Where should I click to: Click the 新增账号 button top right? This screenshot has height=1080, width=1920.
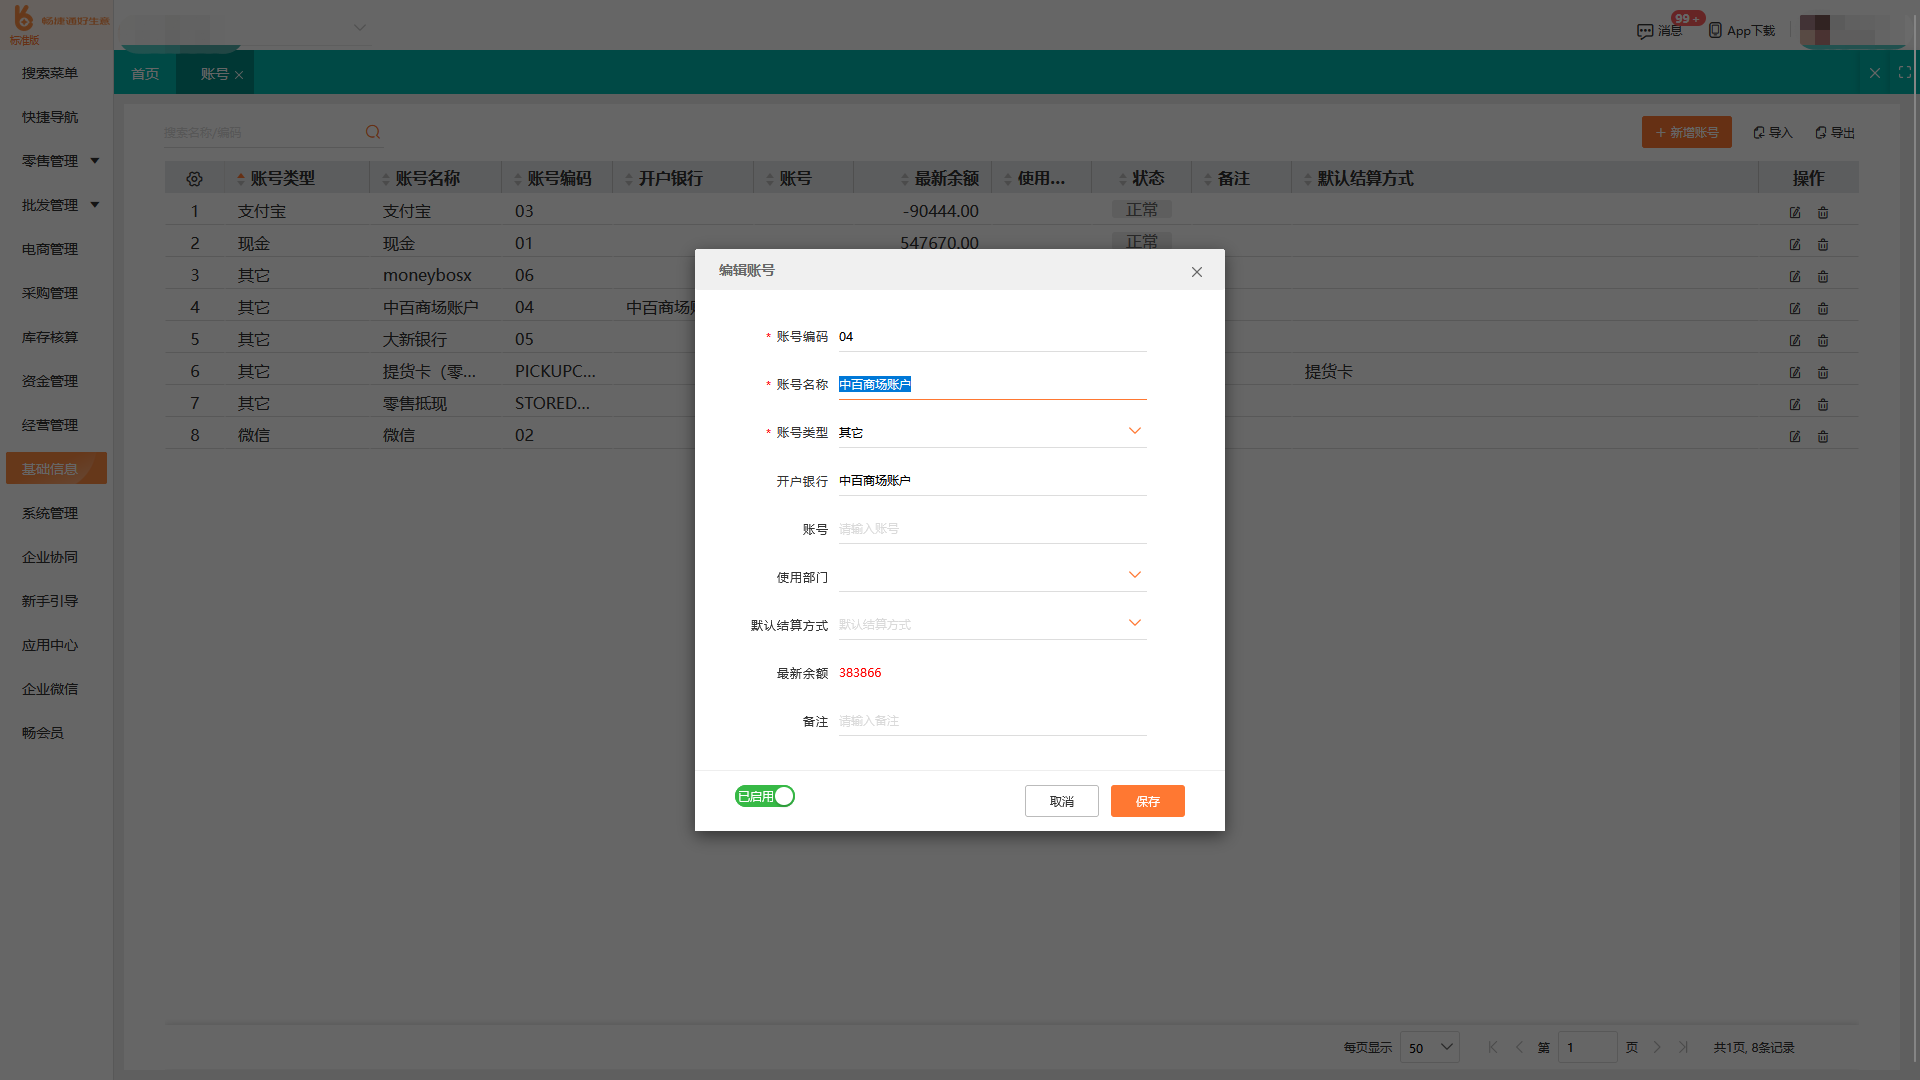(x=1688, y=132)
